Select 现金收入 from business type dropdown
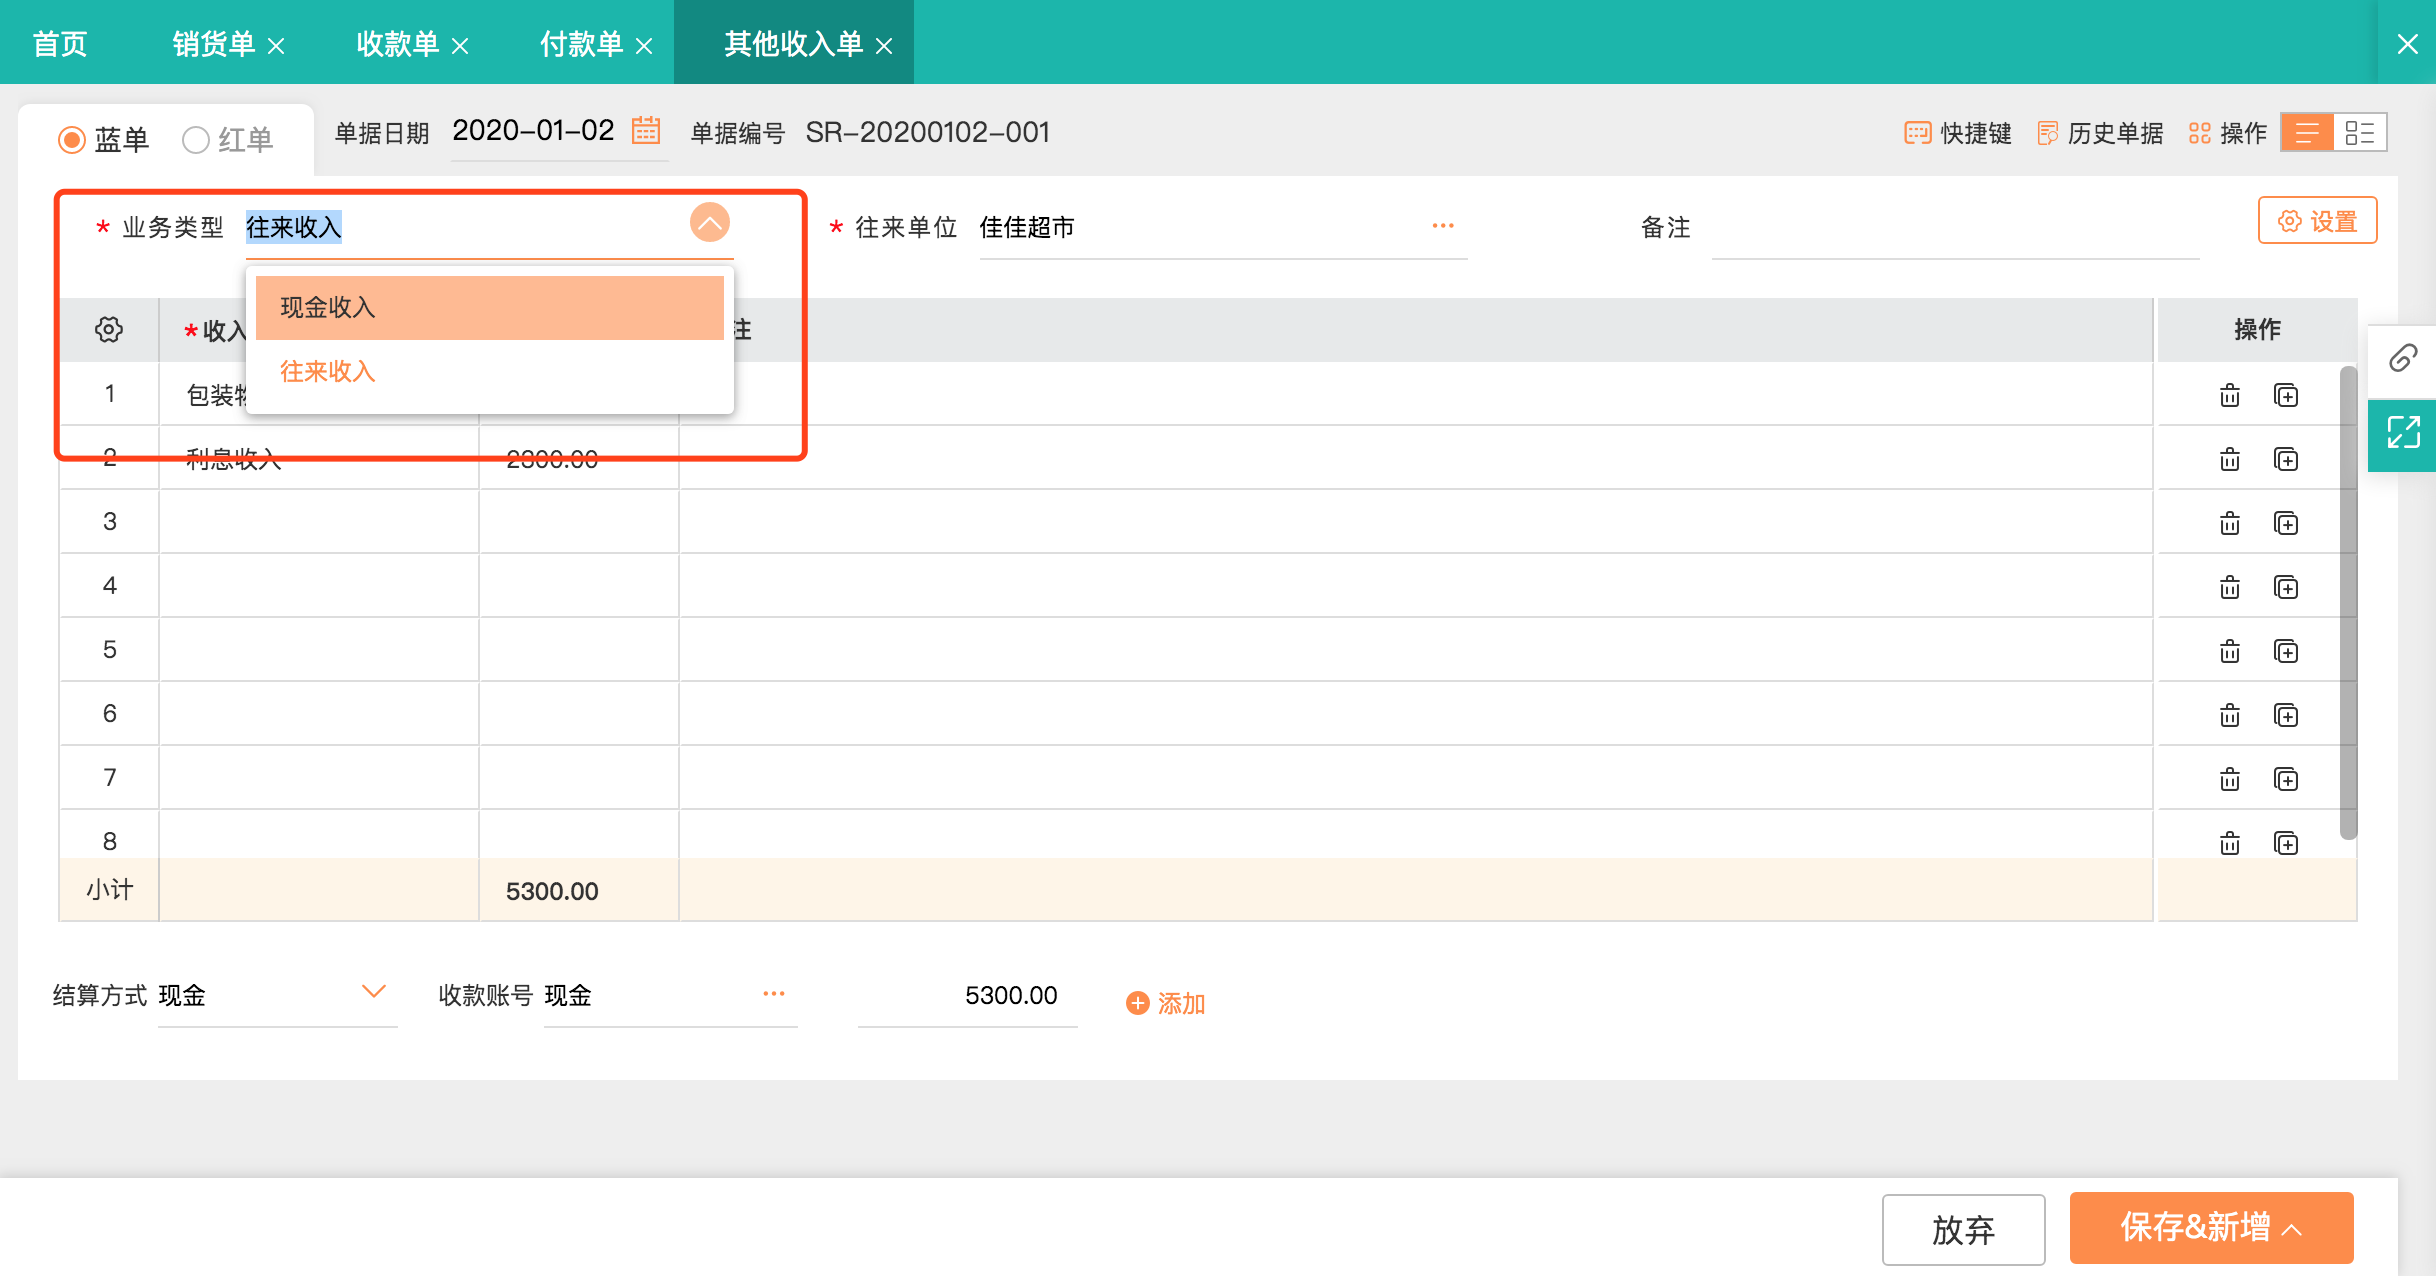This screenshot has height=1276, width=2436. point(488,306)
